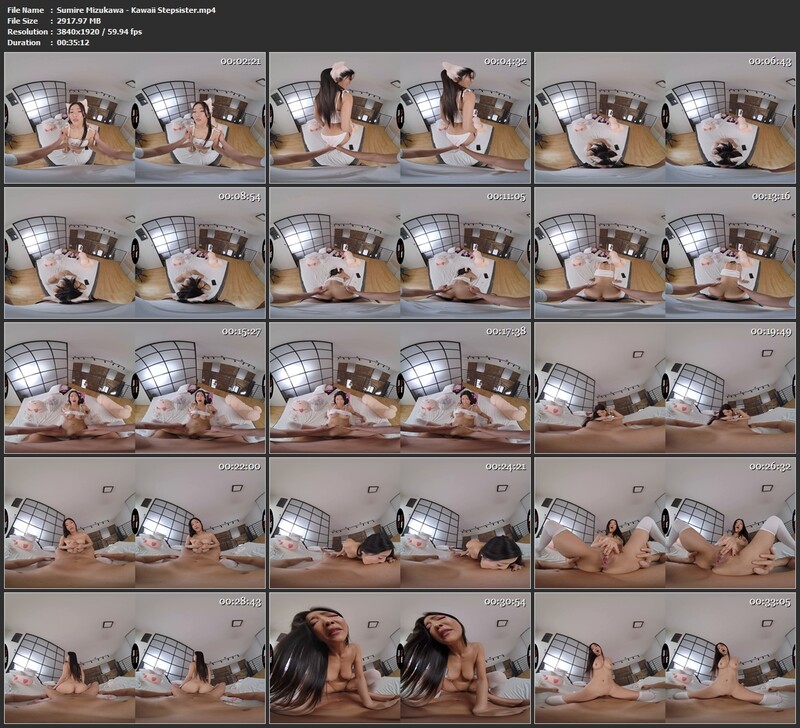Open the frame at 00:22:00
The image size is (800, 728).
[135, 522]
